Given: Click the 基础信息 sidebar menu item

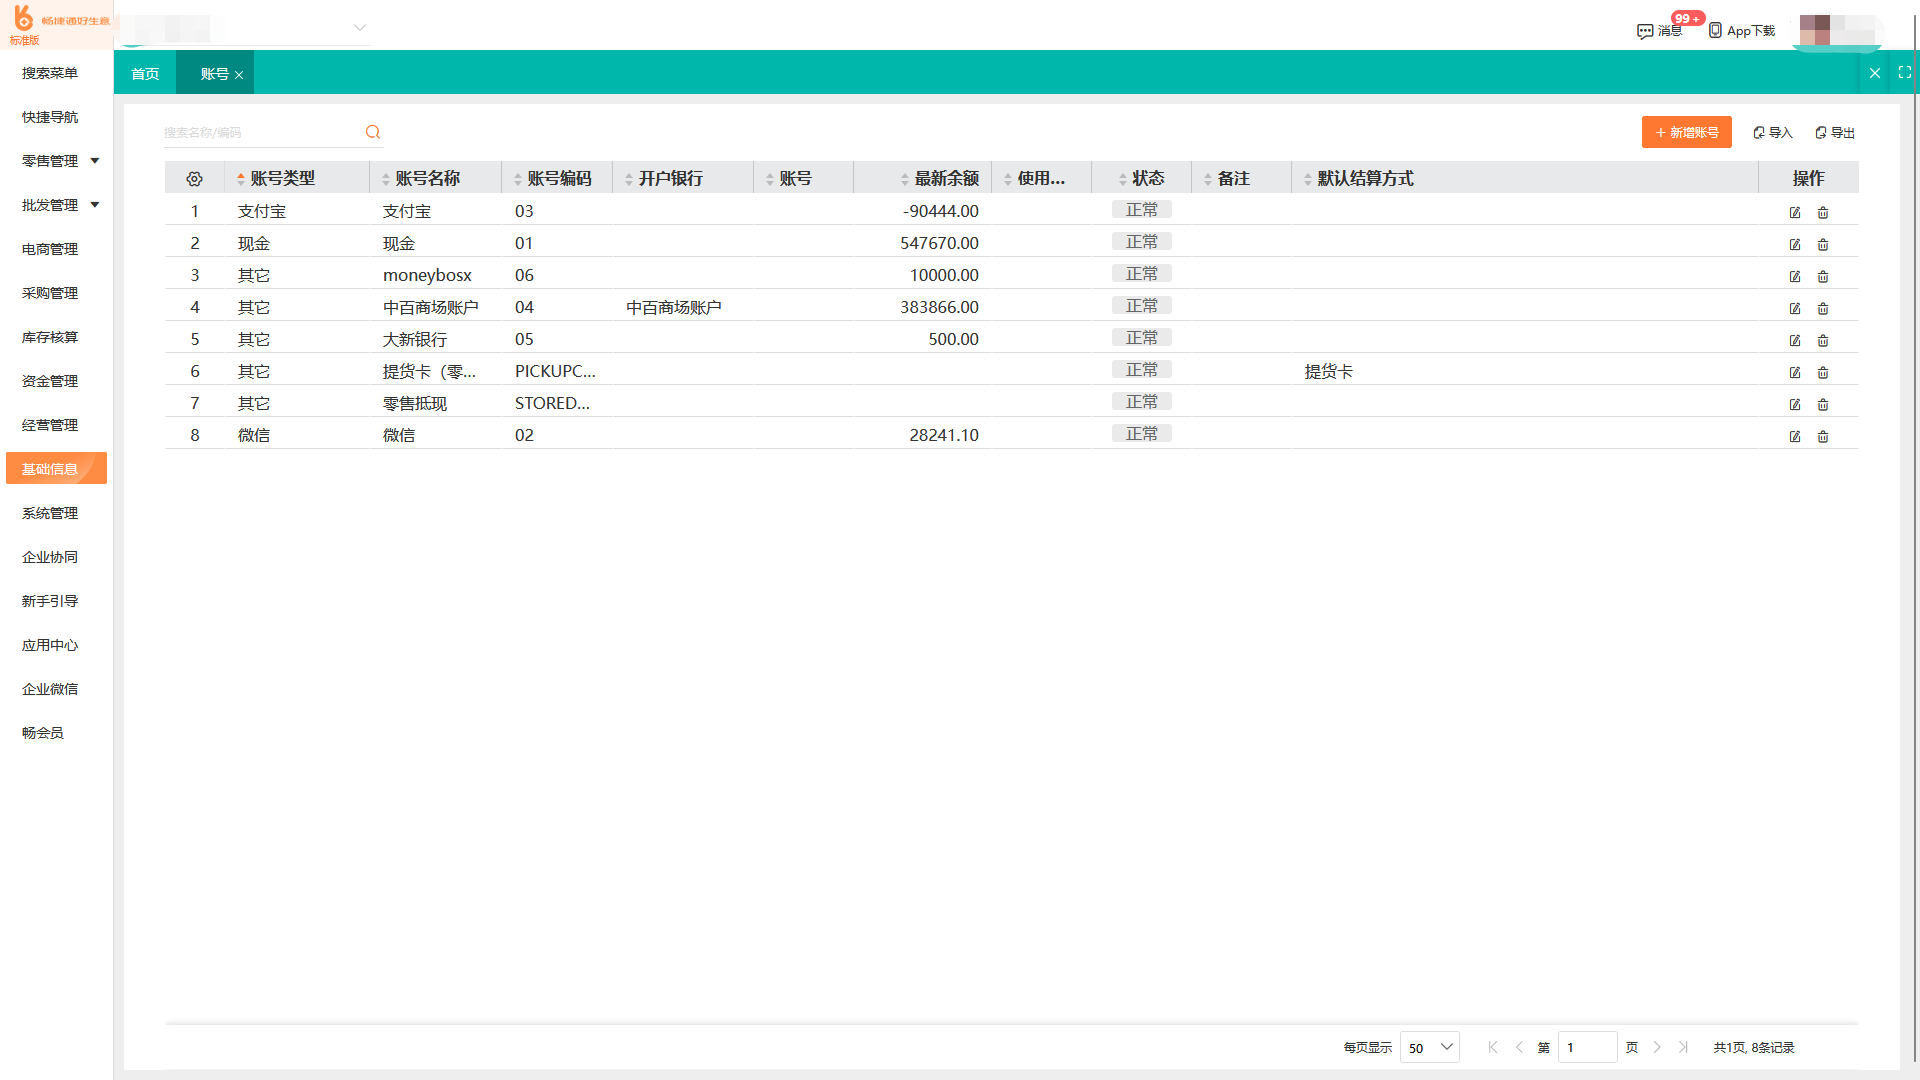Looking at the screenshot, I should pyautogui.click(x=51, y=468).
